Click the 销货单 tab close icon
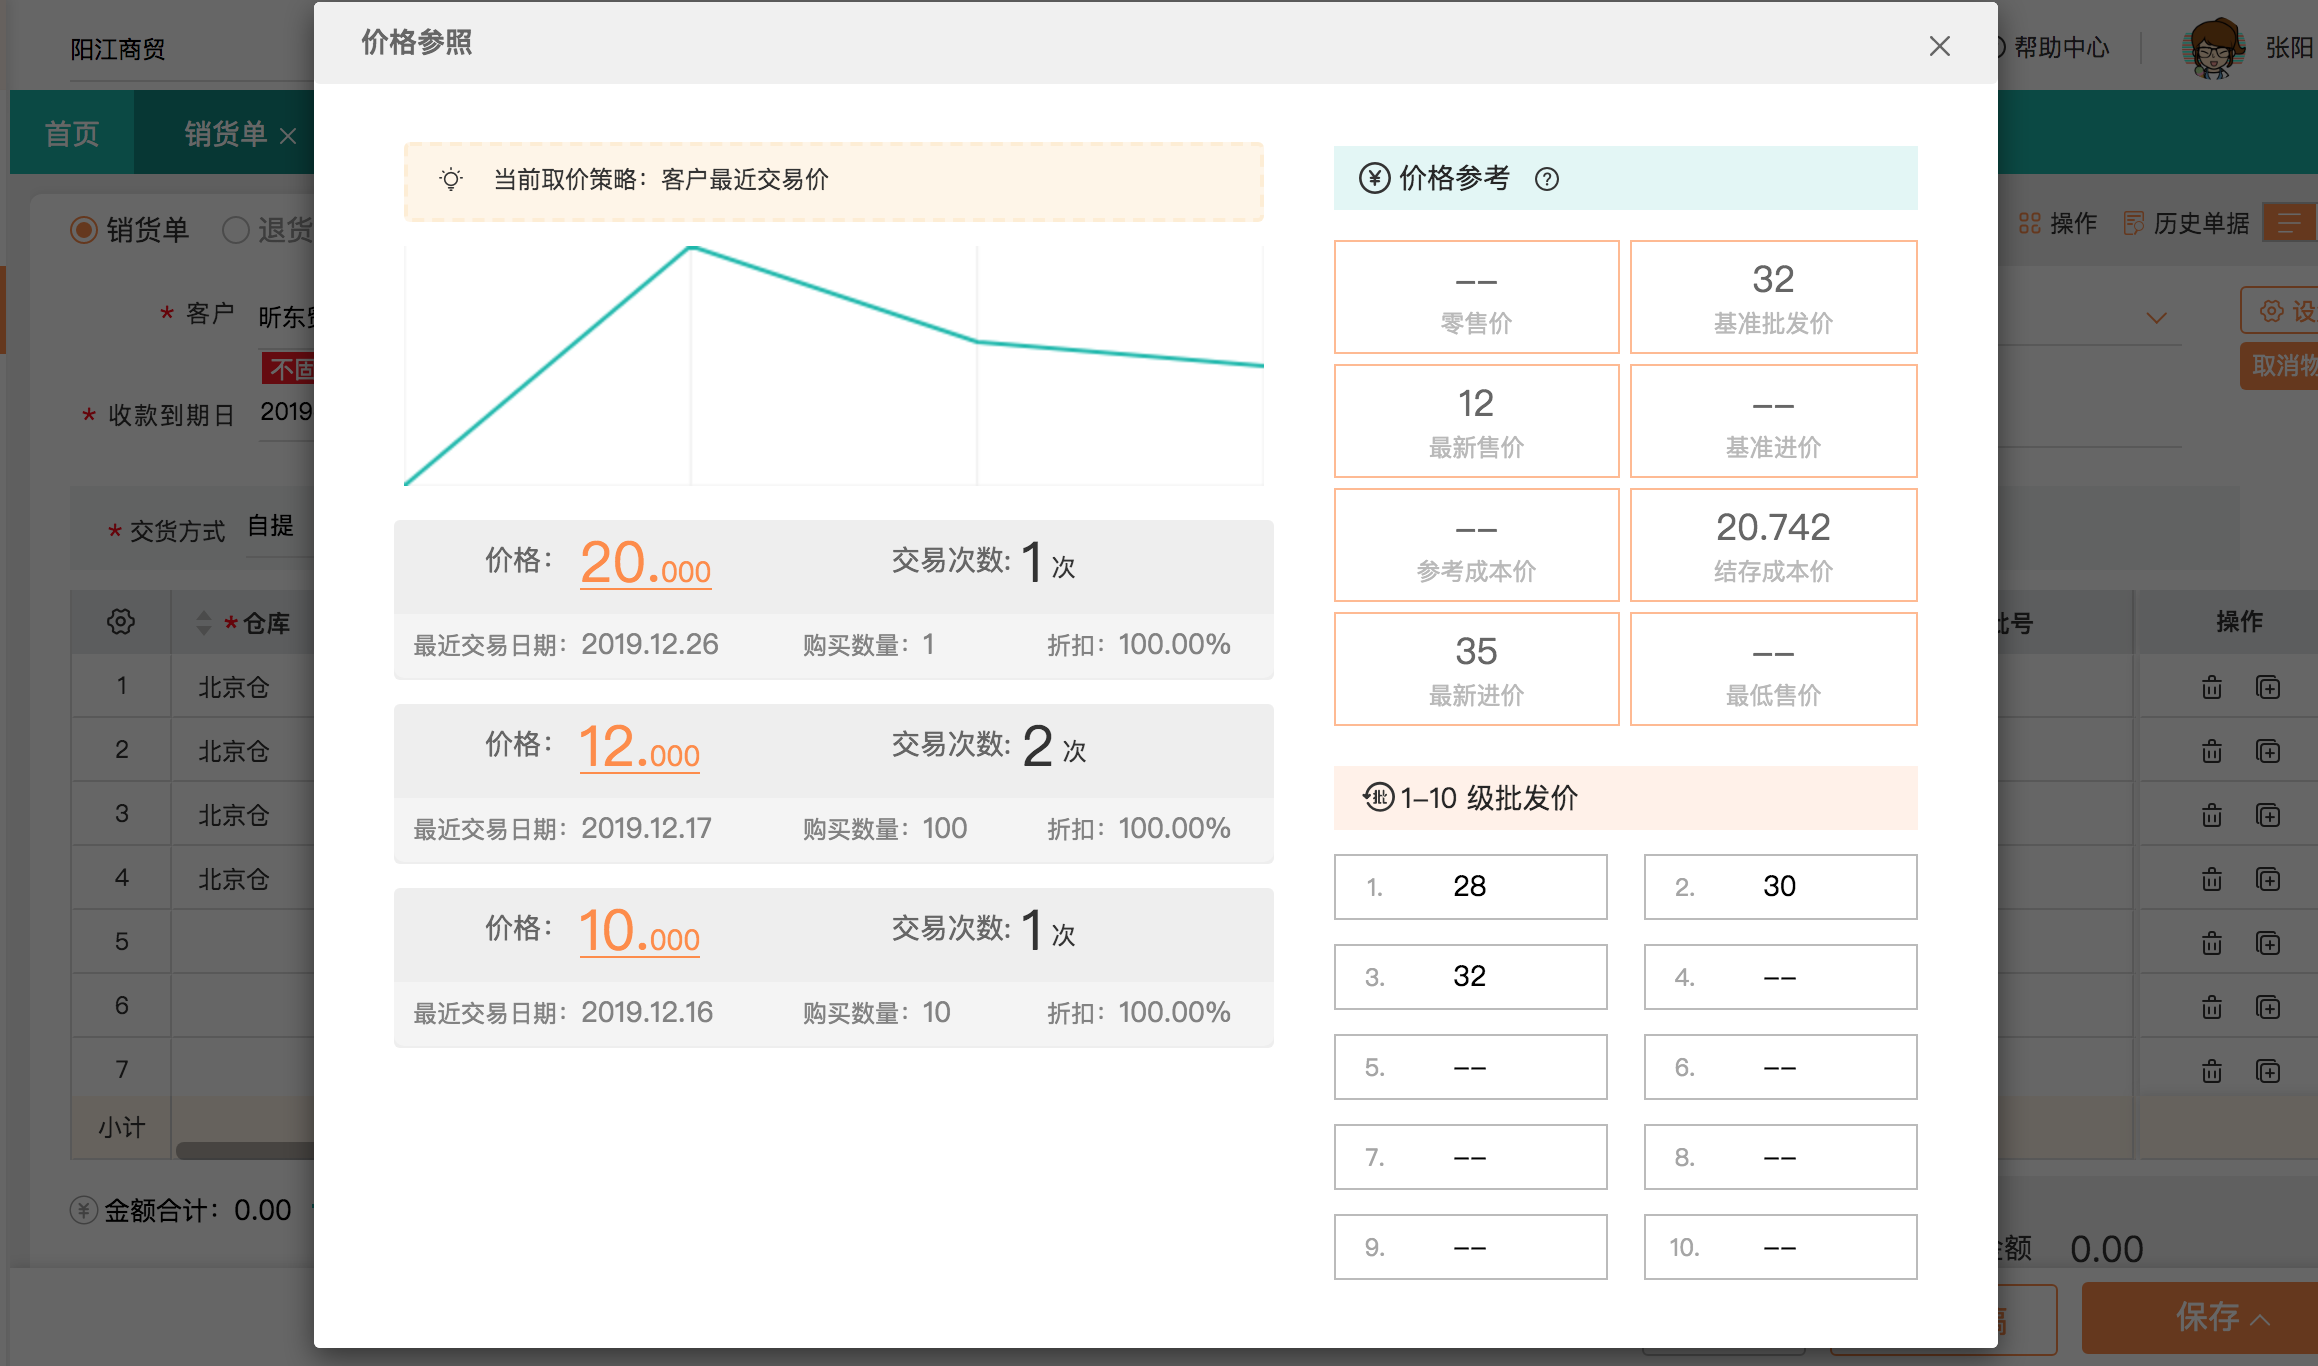Image resolution: width=2318 pixels, height=1366 pixels. pos(289,135)
